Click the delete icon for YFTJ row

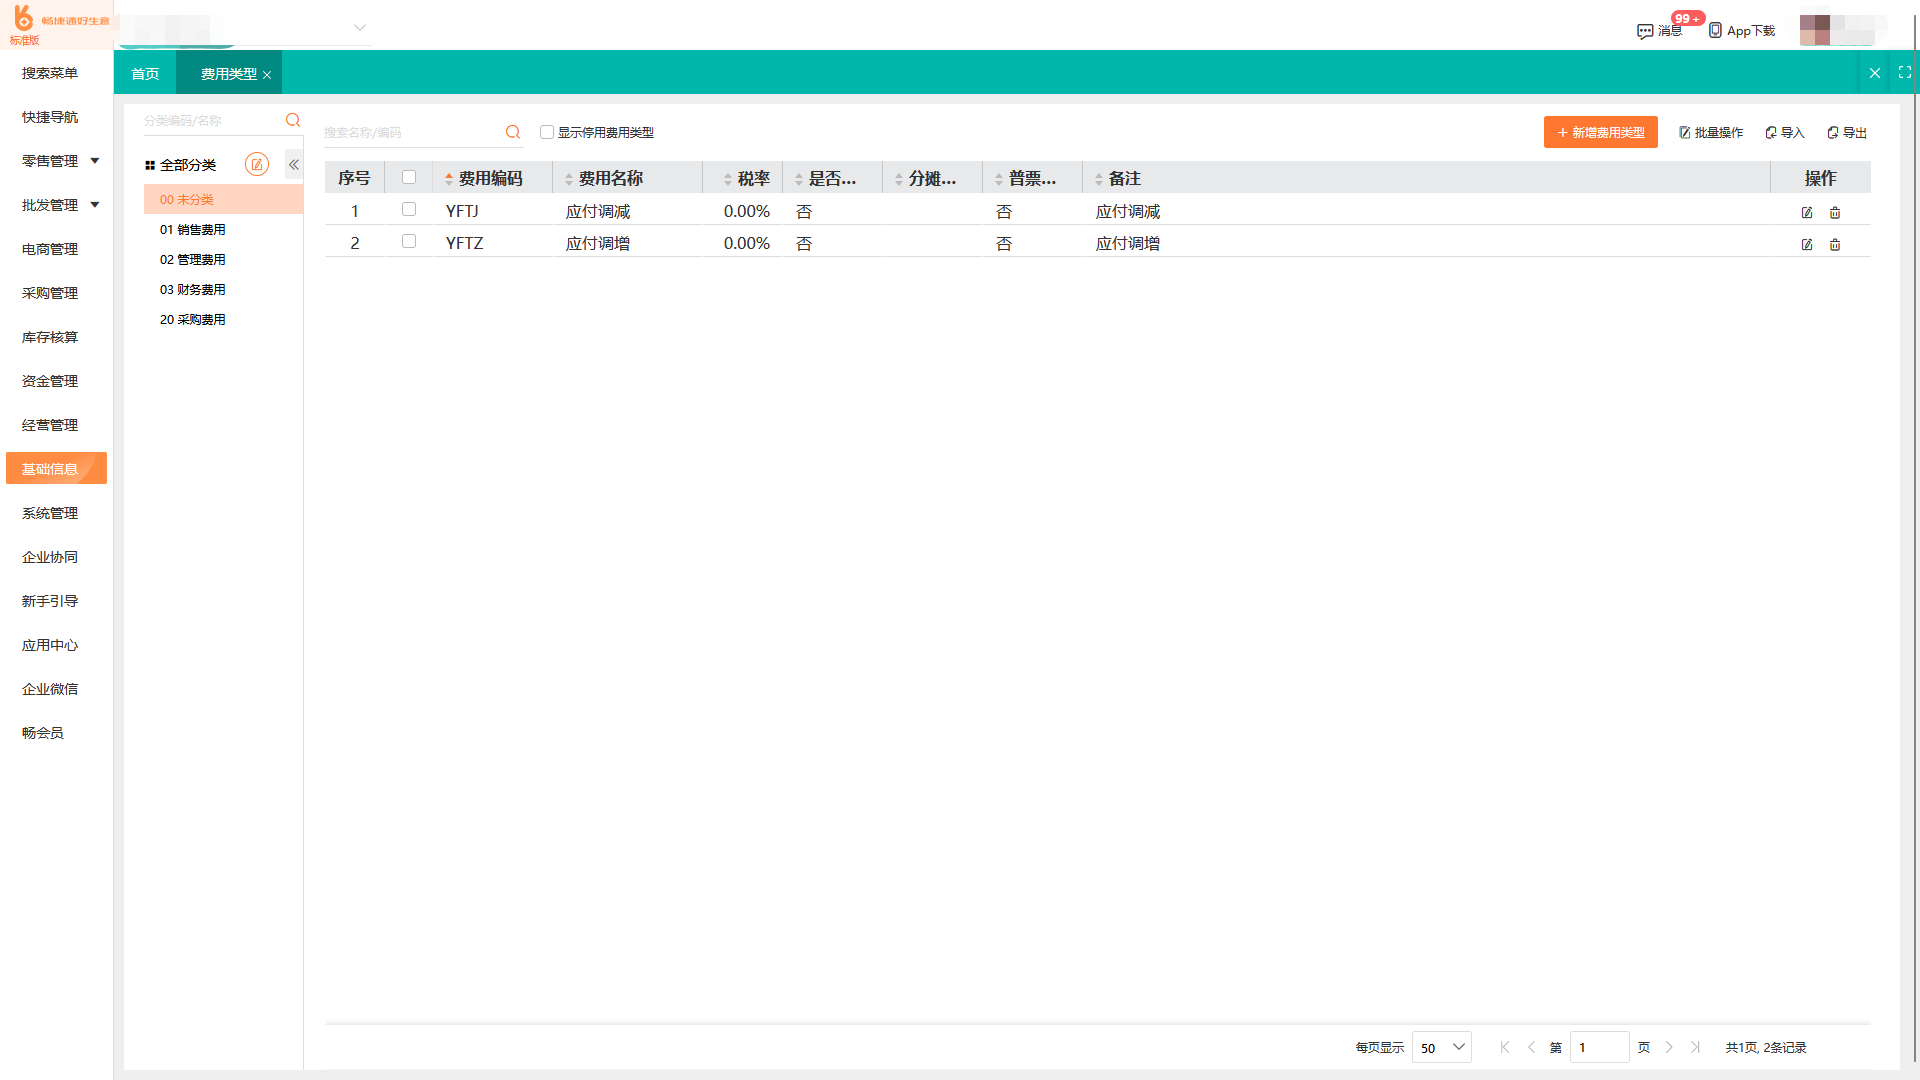(1836, 212)
